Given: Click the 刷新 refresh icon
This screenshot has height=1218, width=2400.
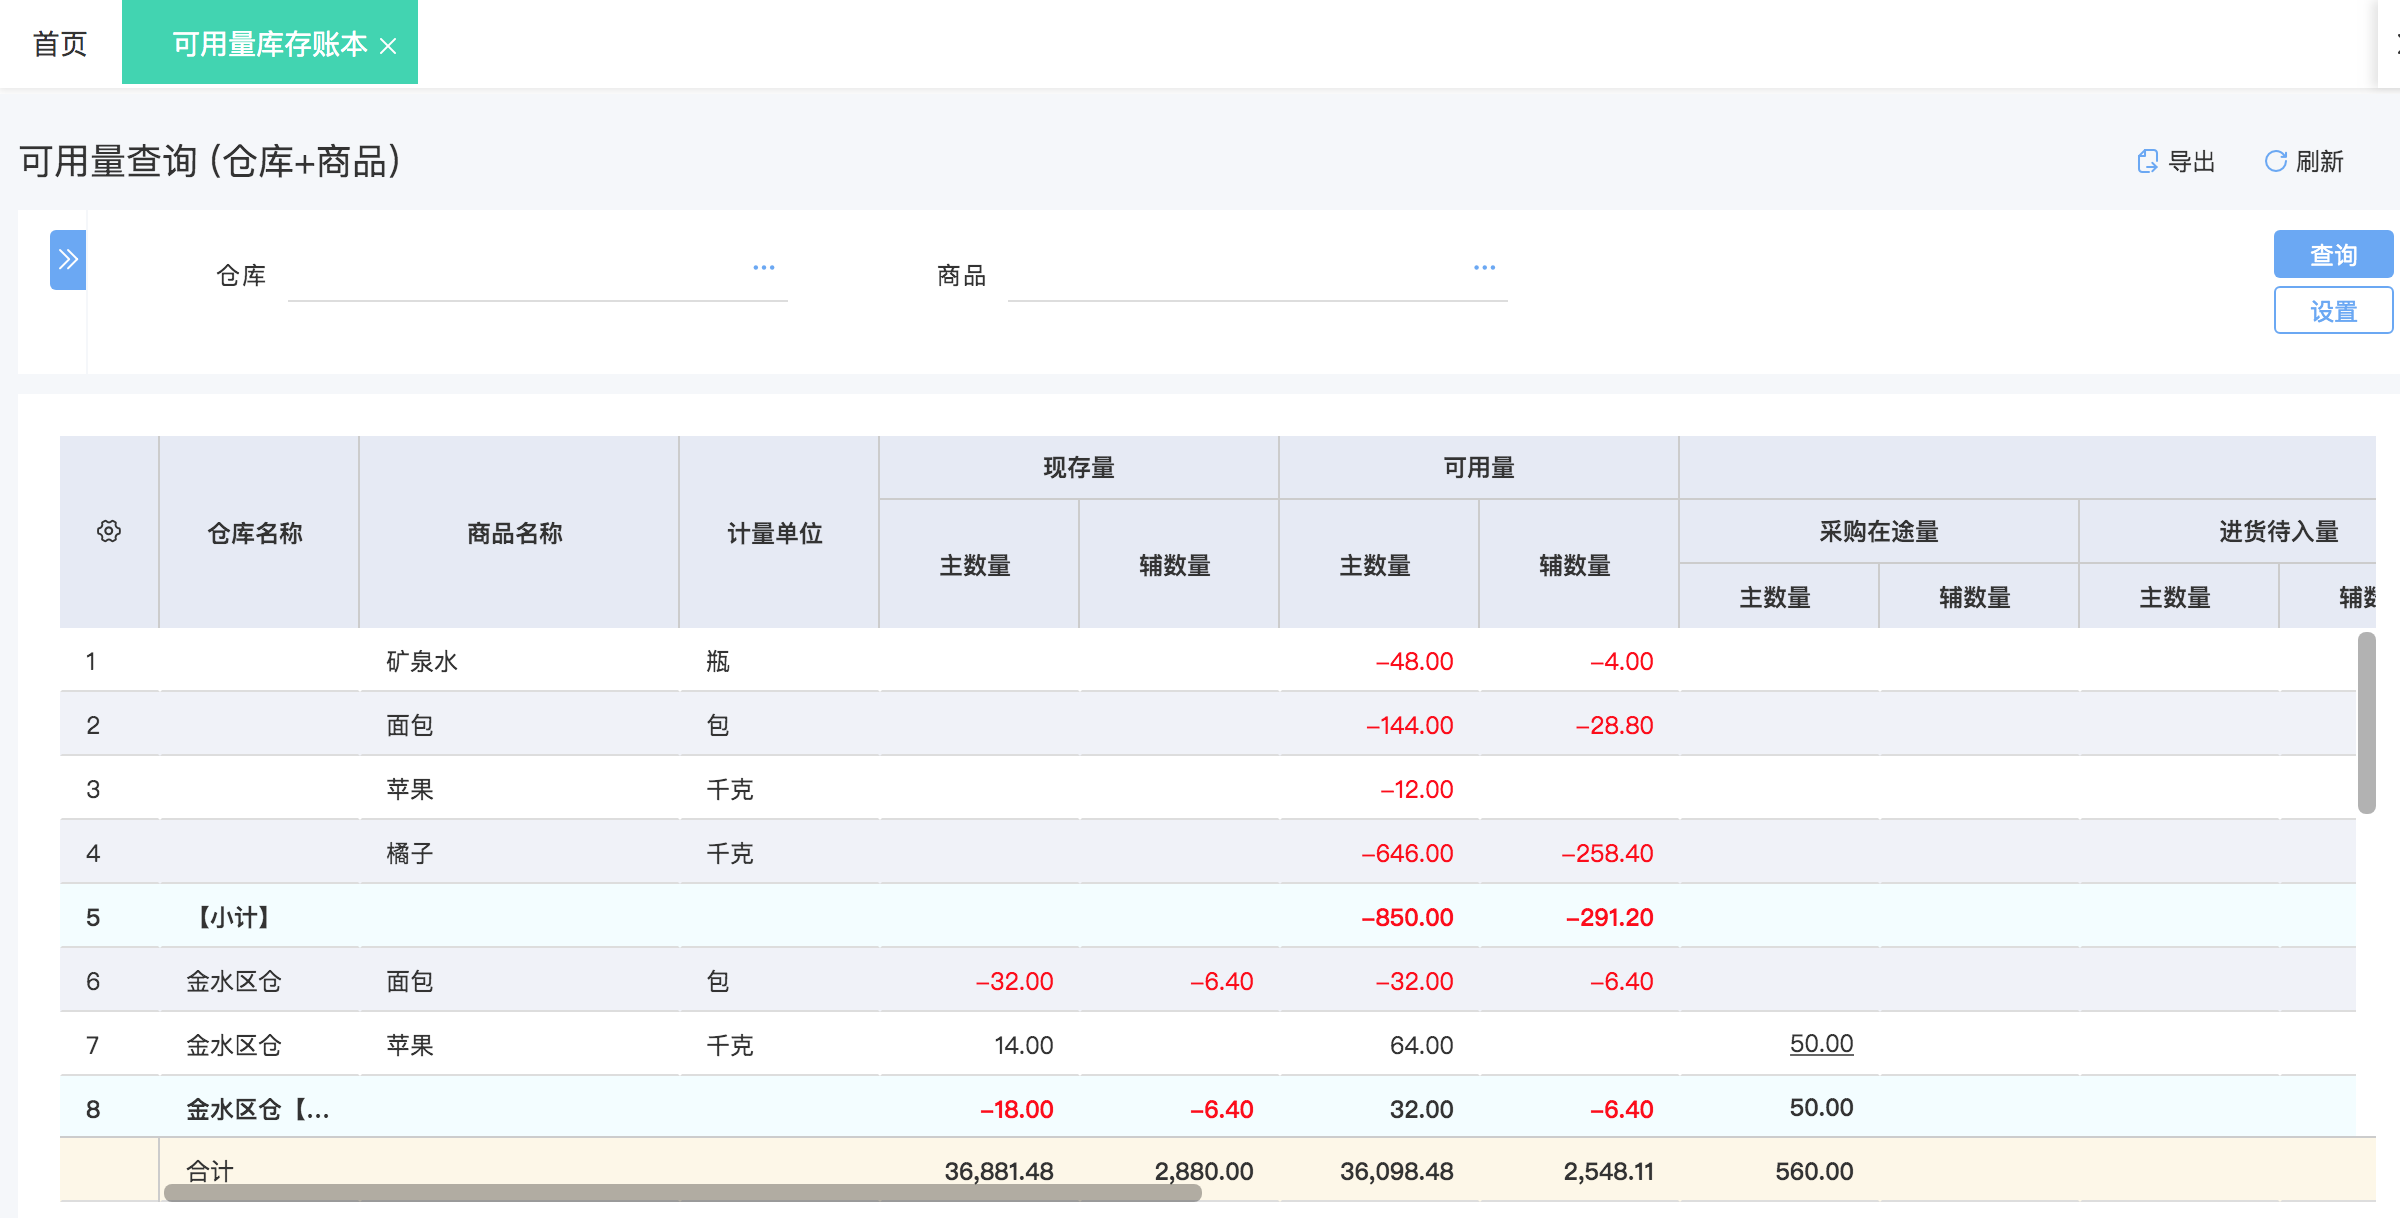Looking at the screenshot, I should pyautogui.click(x=2271, y=160).
